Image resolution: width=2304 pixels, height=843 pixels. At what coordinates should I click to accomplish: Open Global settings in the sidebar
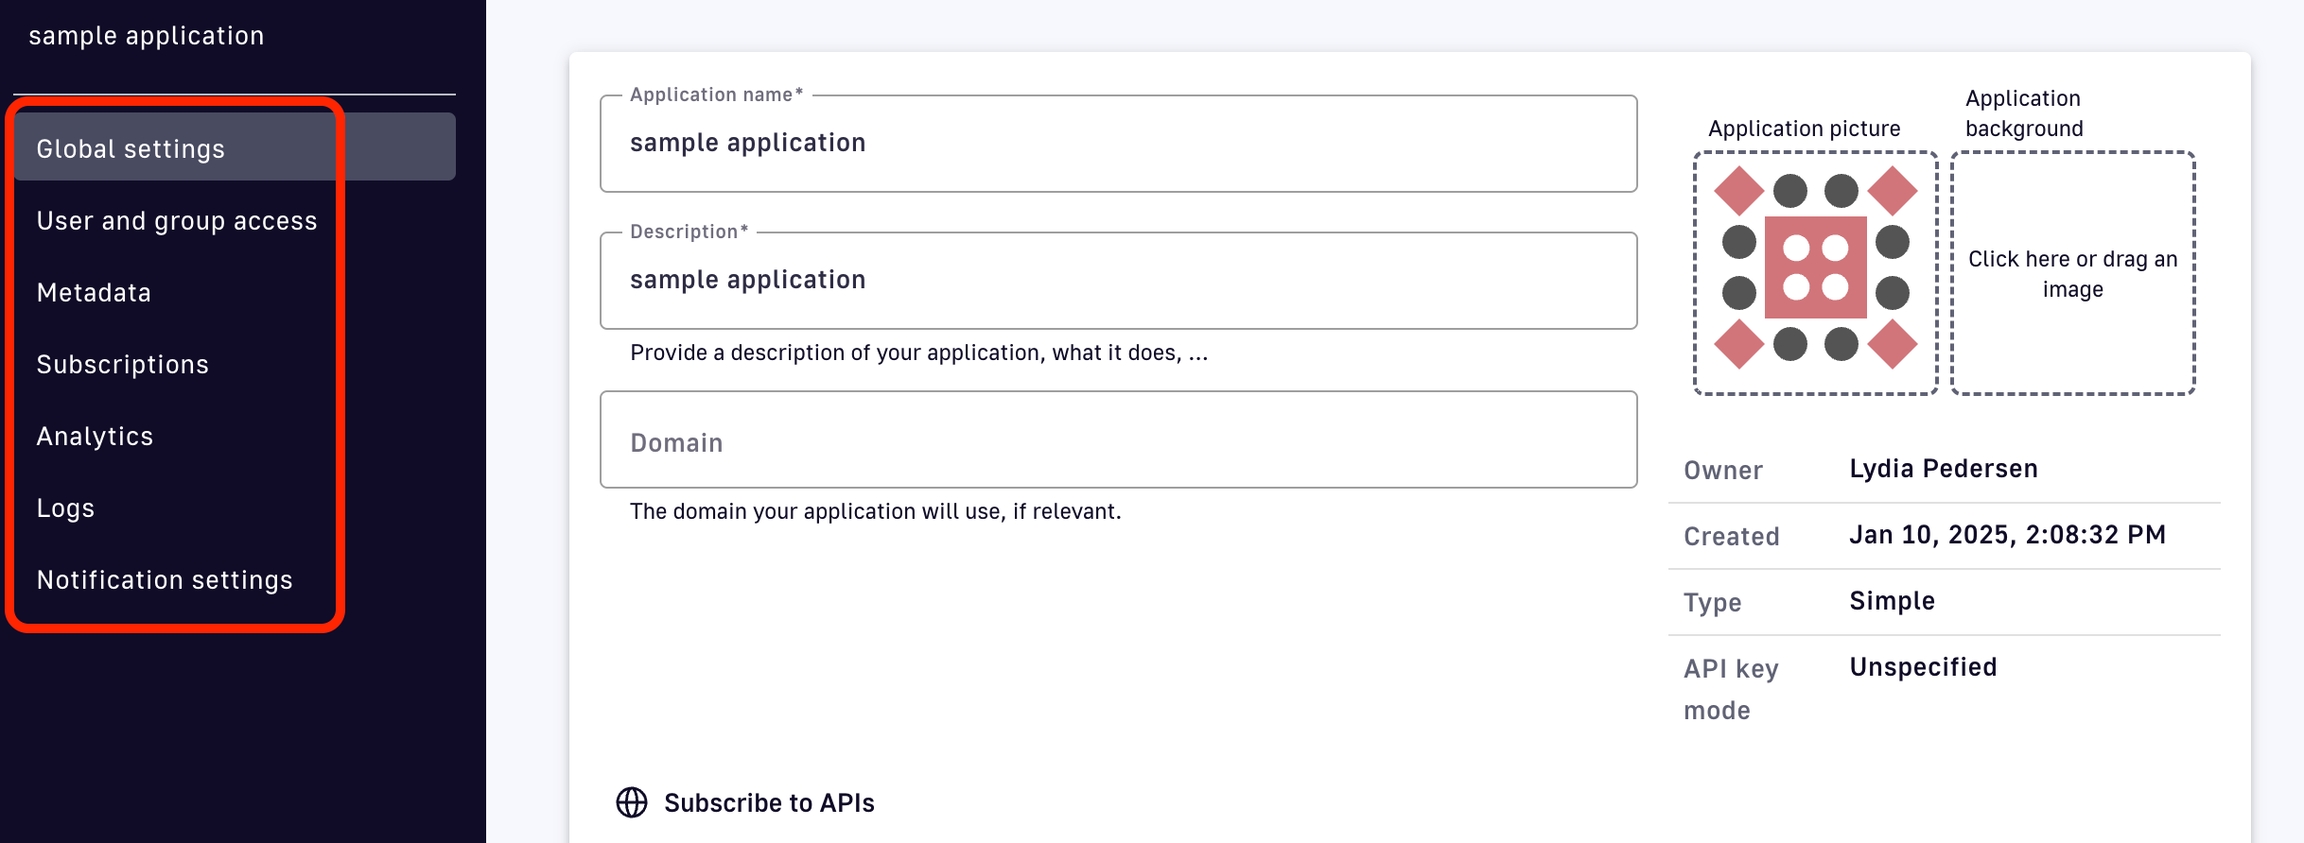pos(131,148)
